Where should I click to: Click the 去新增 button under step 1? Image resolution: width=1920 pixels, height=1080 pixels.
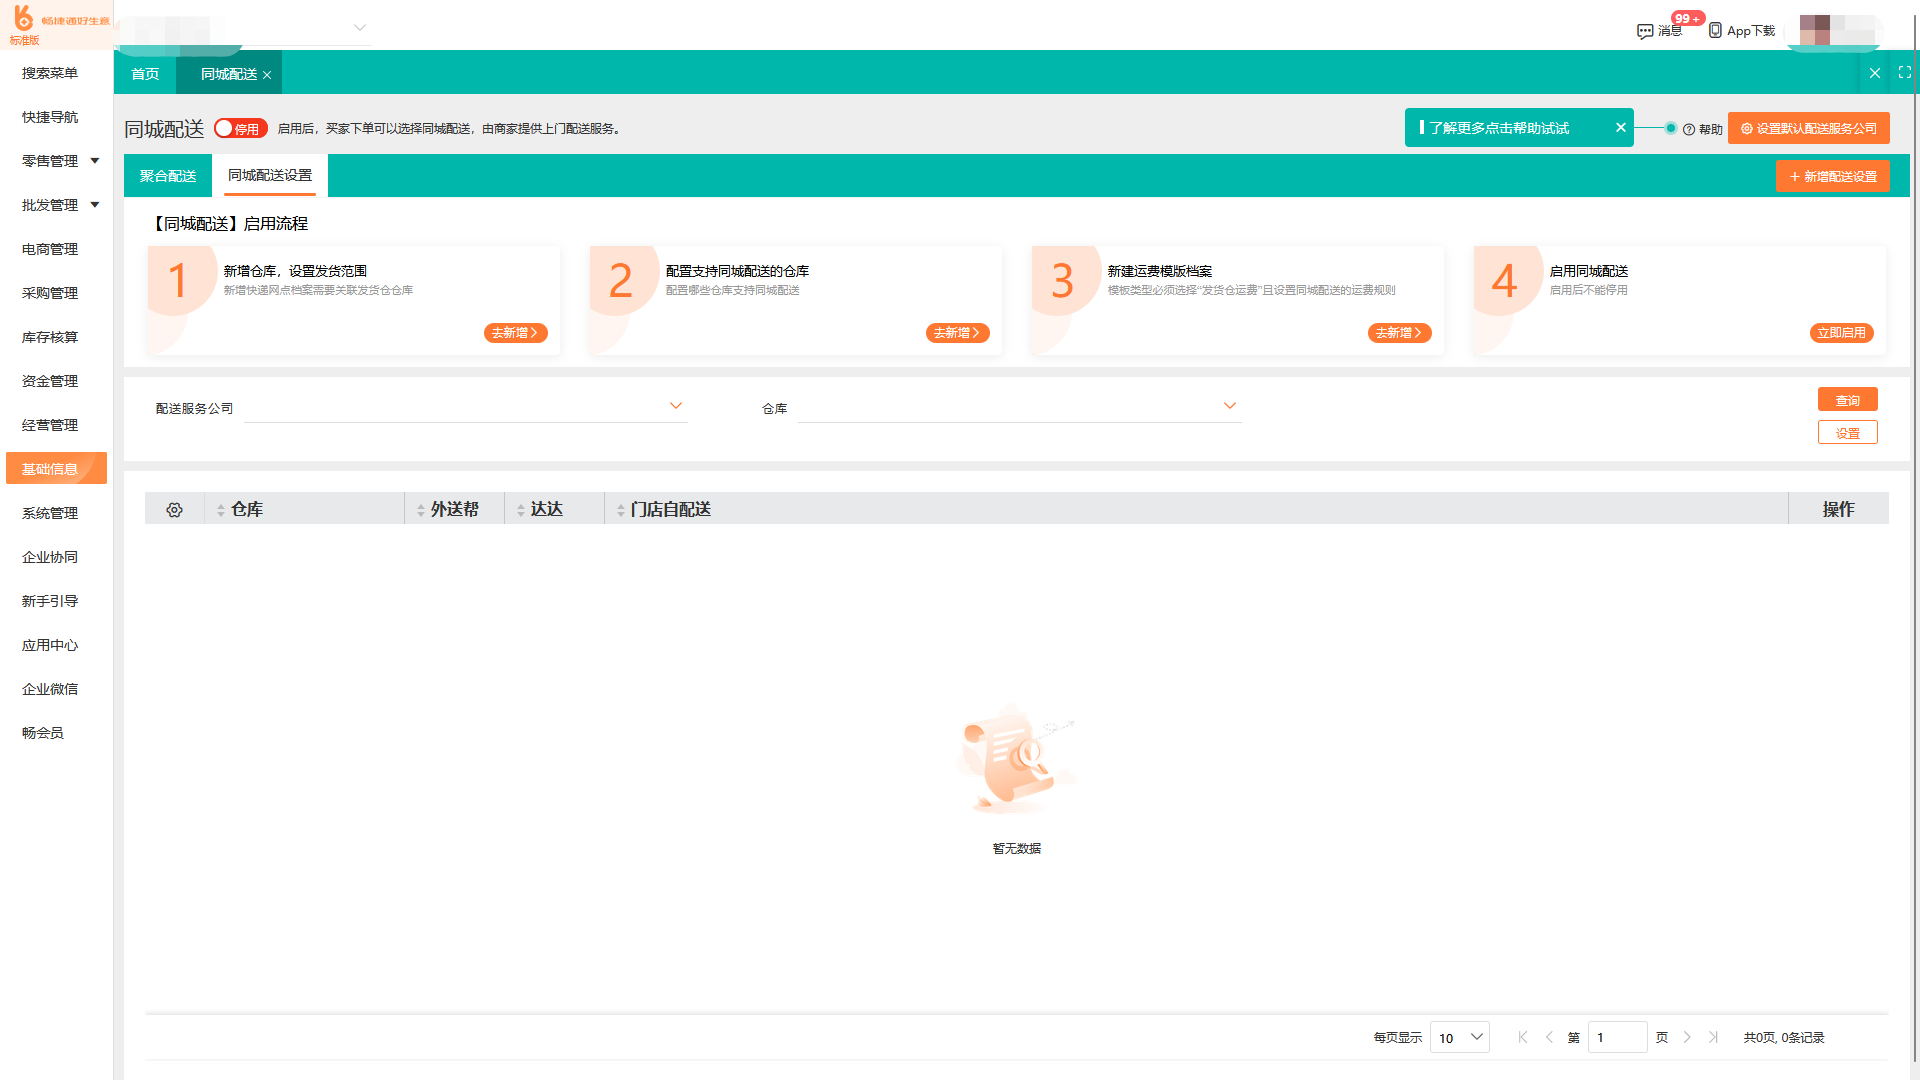pos(514,332)
